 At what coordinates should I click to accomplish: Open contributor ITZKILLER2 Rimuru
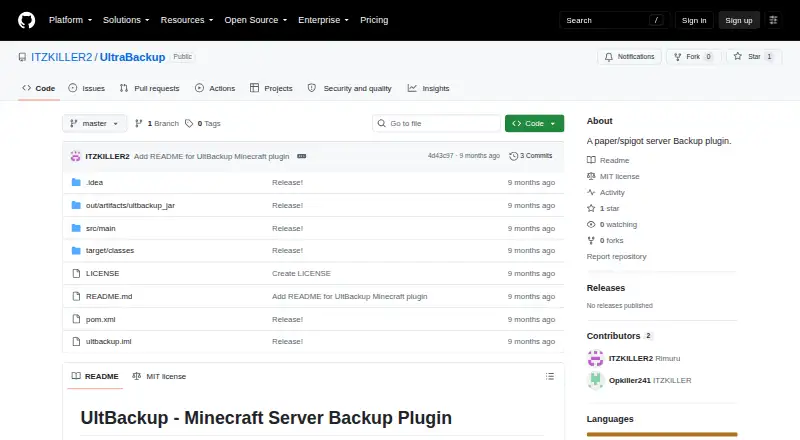tap(644, 358)
